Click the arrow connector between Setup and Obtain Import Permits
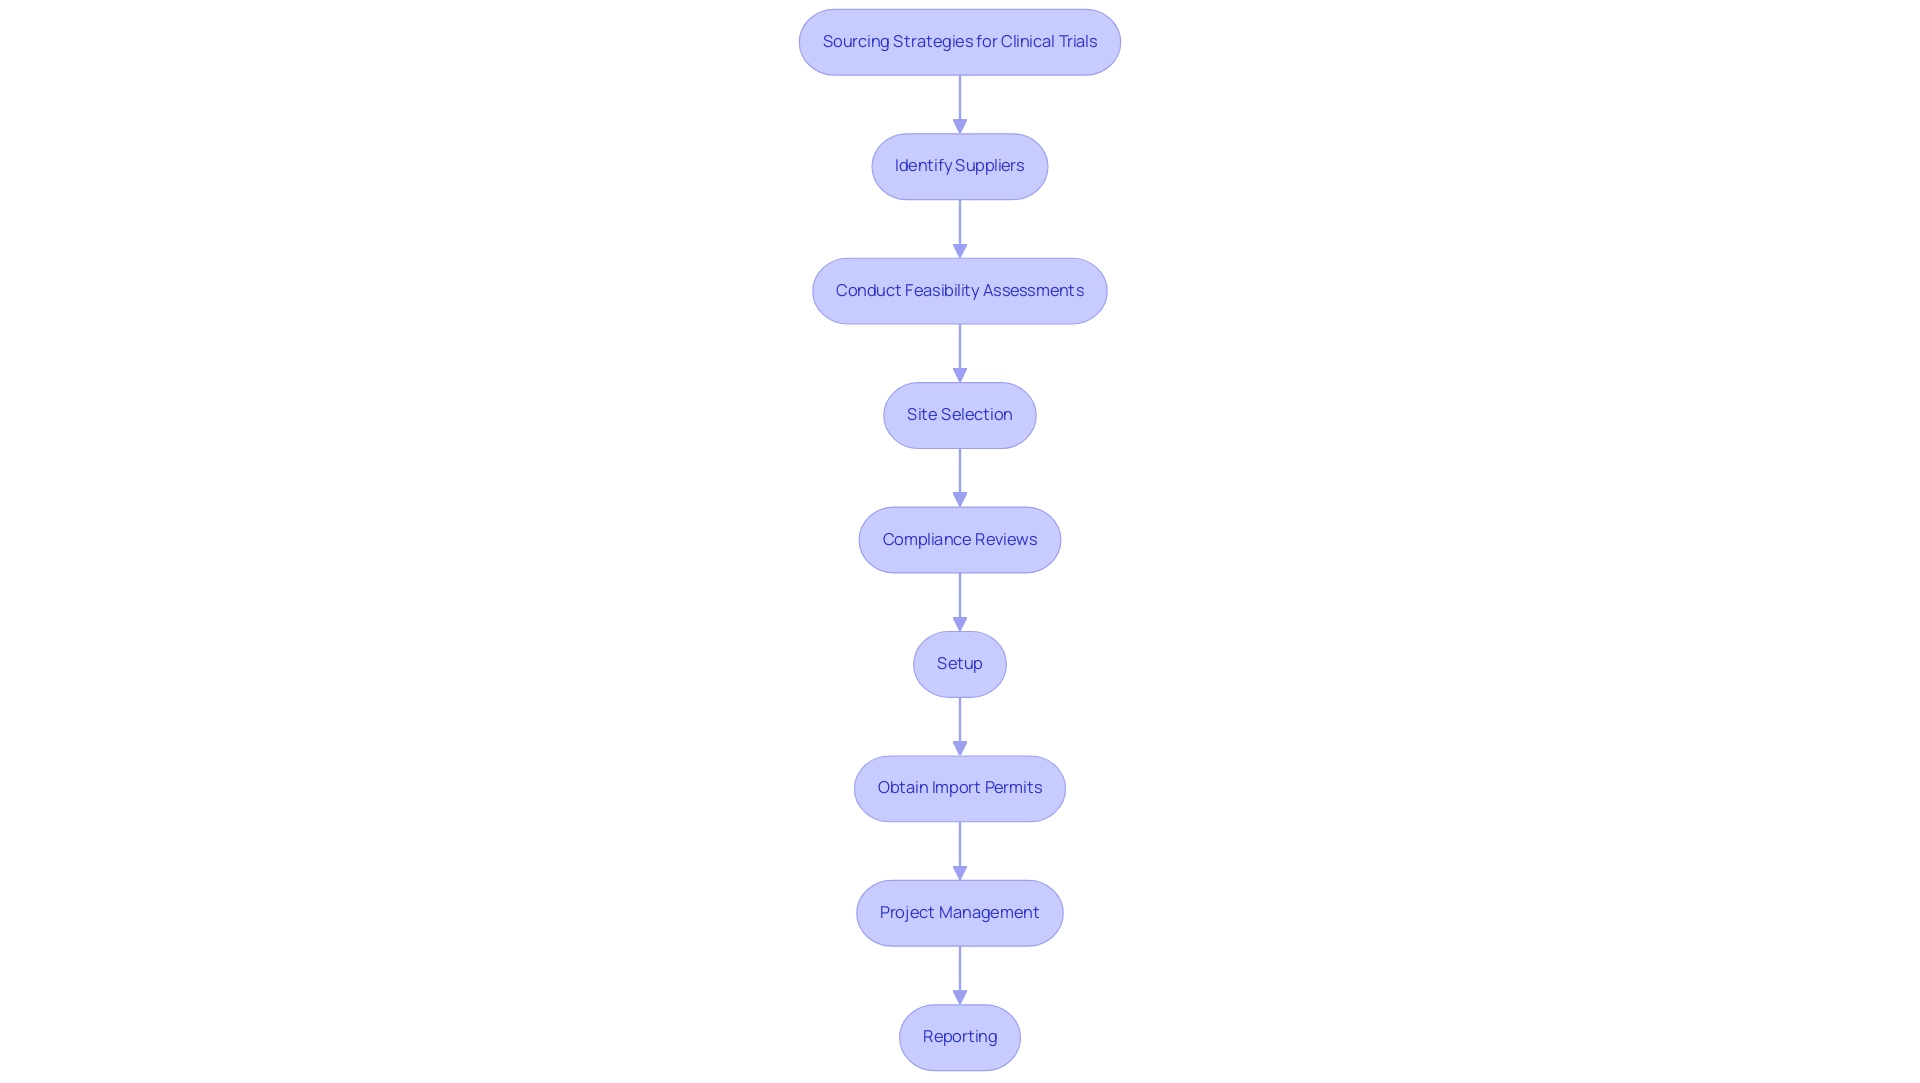Viewport: 1920px width, 1083px height. tap(960, 726)
